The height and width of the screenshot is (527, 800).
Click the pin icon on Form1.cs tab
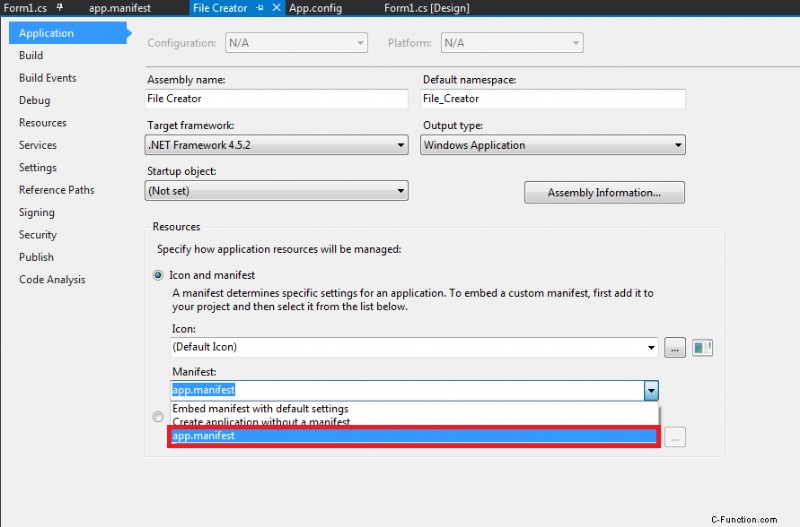59,8
